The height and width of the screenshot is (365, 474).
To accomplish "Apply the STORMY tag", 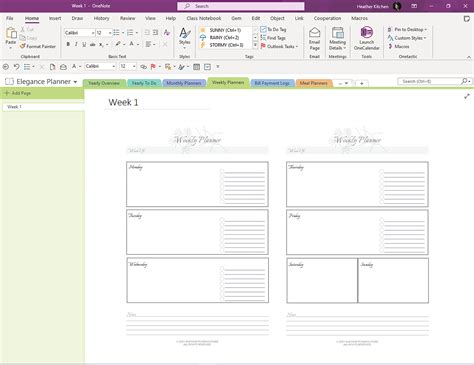I will click(226, 45).
